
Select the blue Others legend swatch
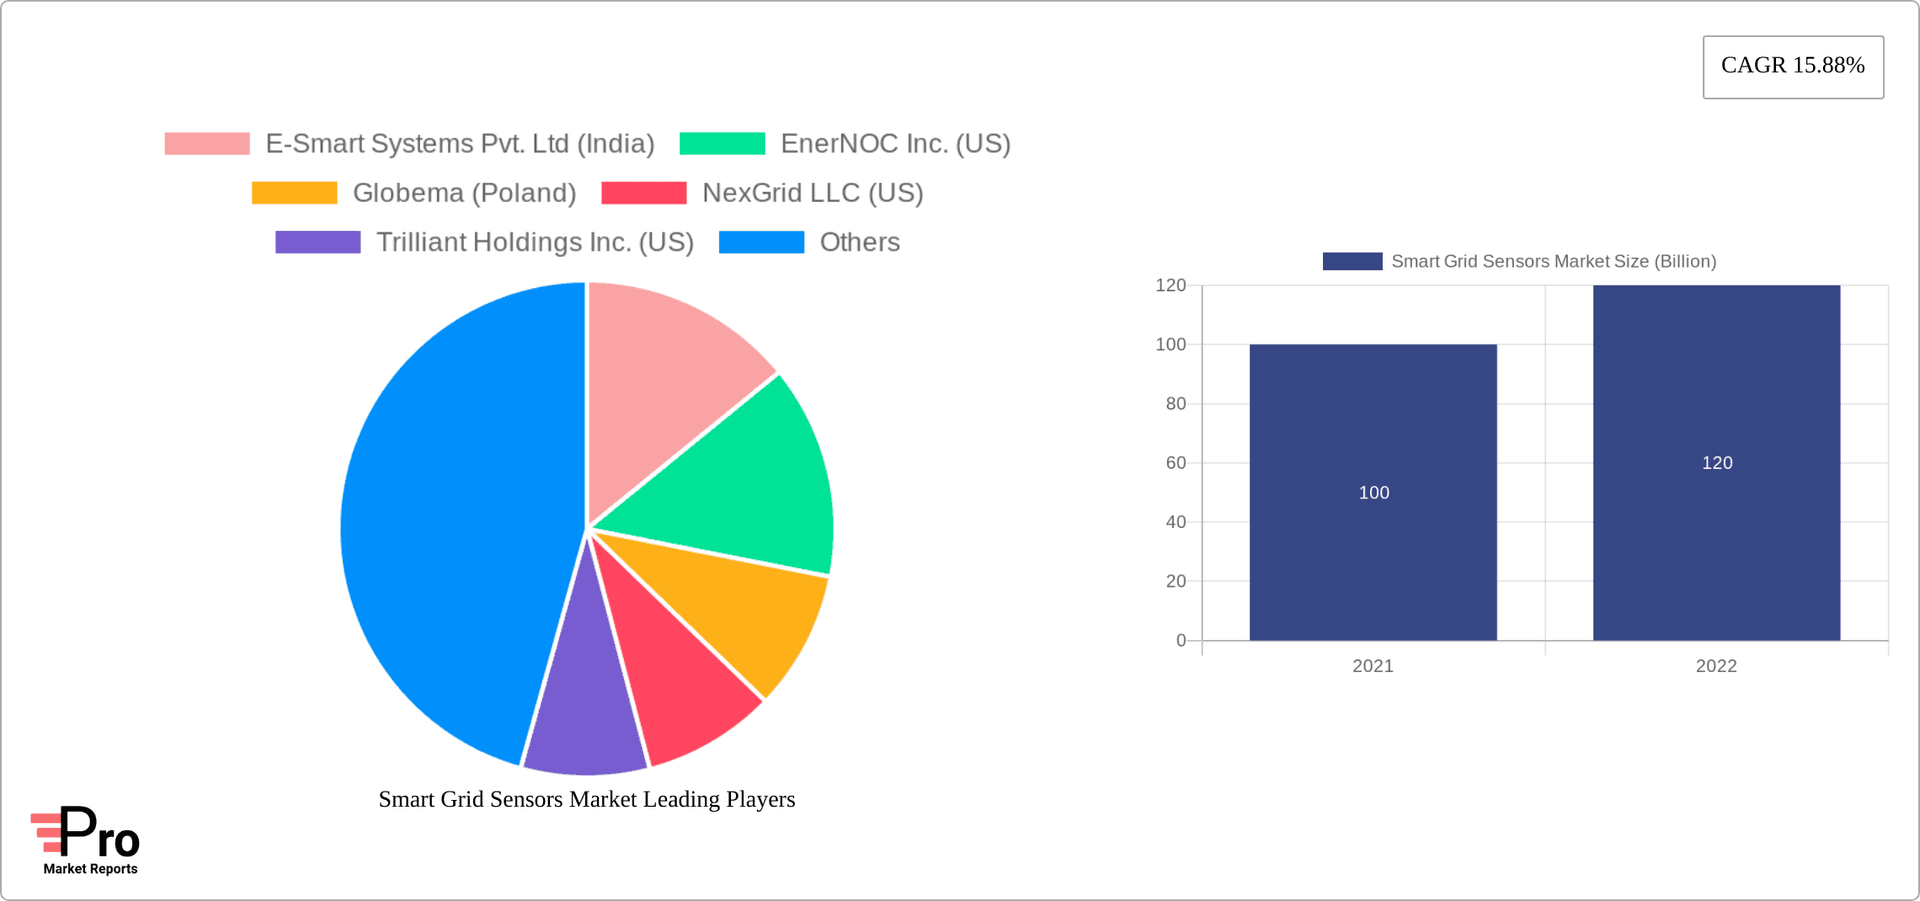point(762,241)
